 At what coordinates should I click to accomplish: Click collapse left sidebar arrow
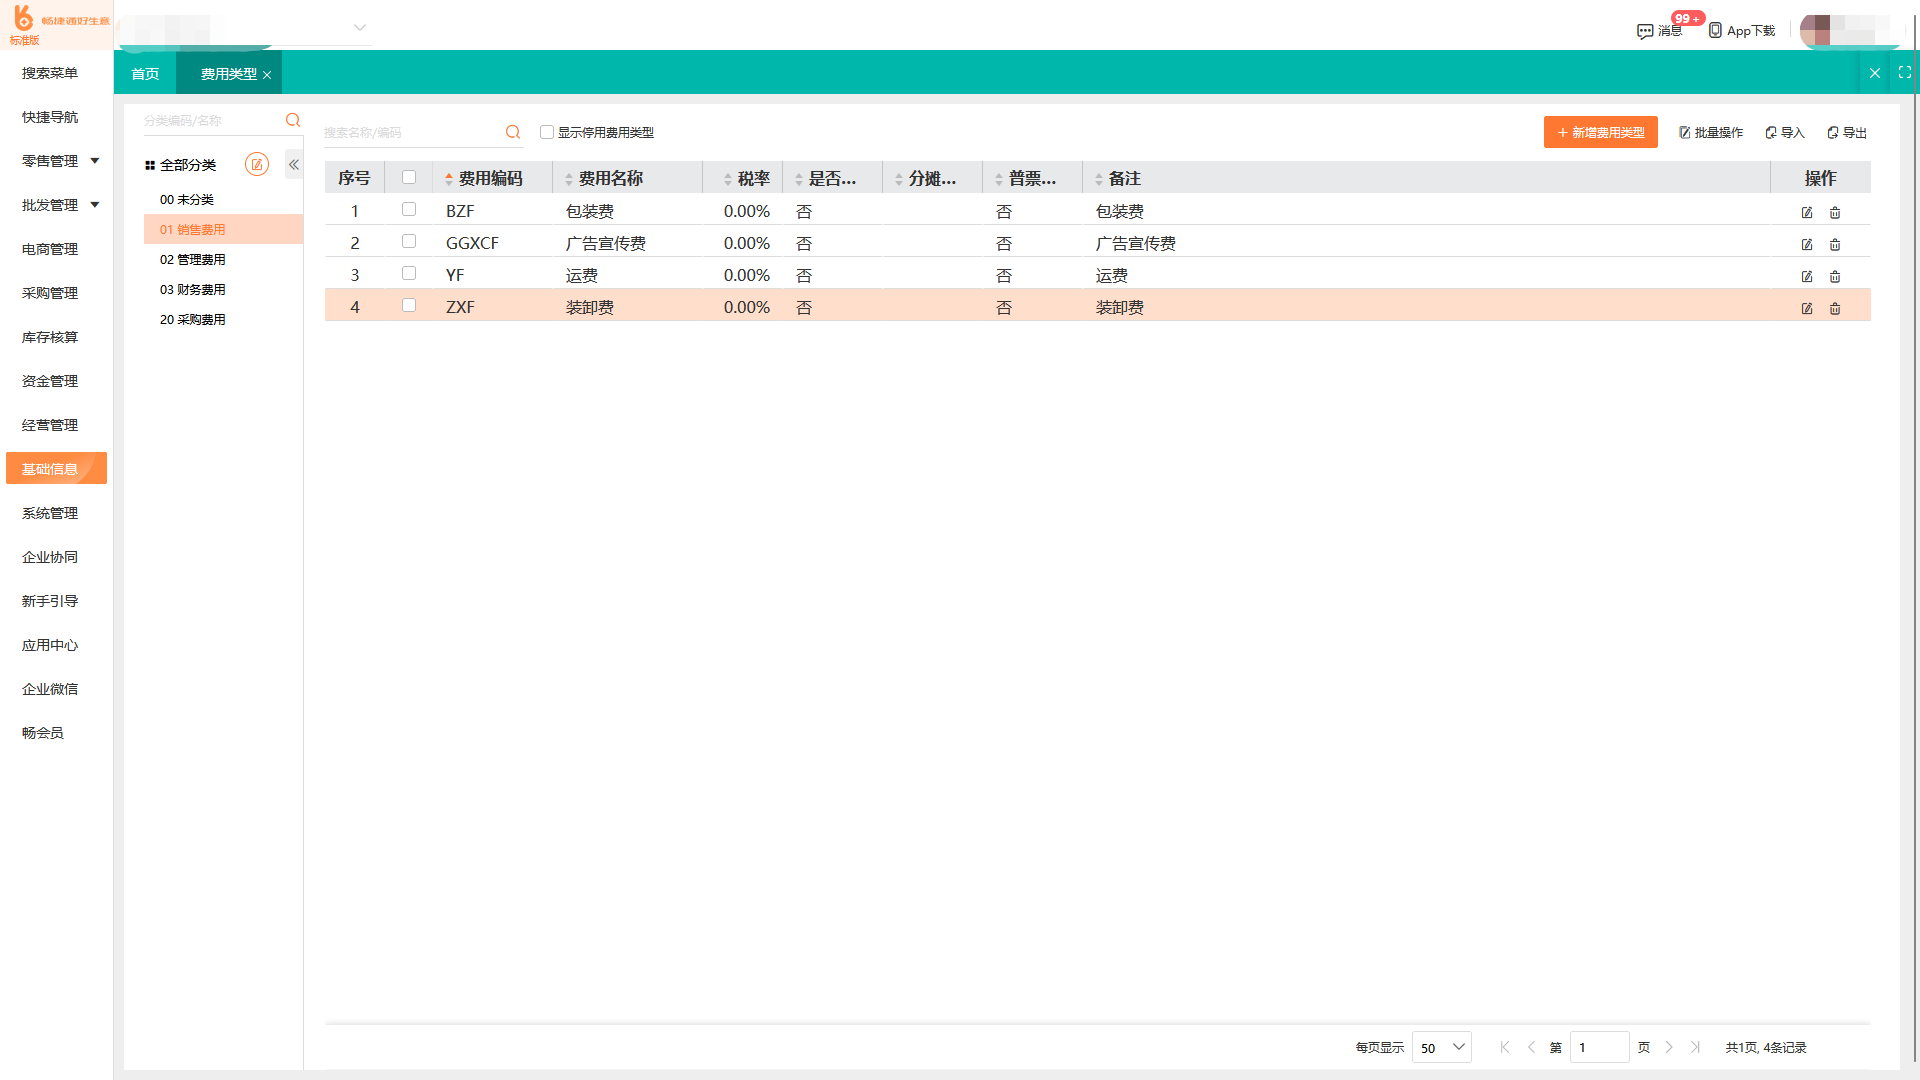[x=294, y=164]
